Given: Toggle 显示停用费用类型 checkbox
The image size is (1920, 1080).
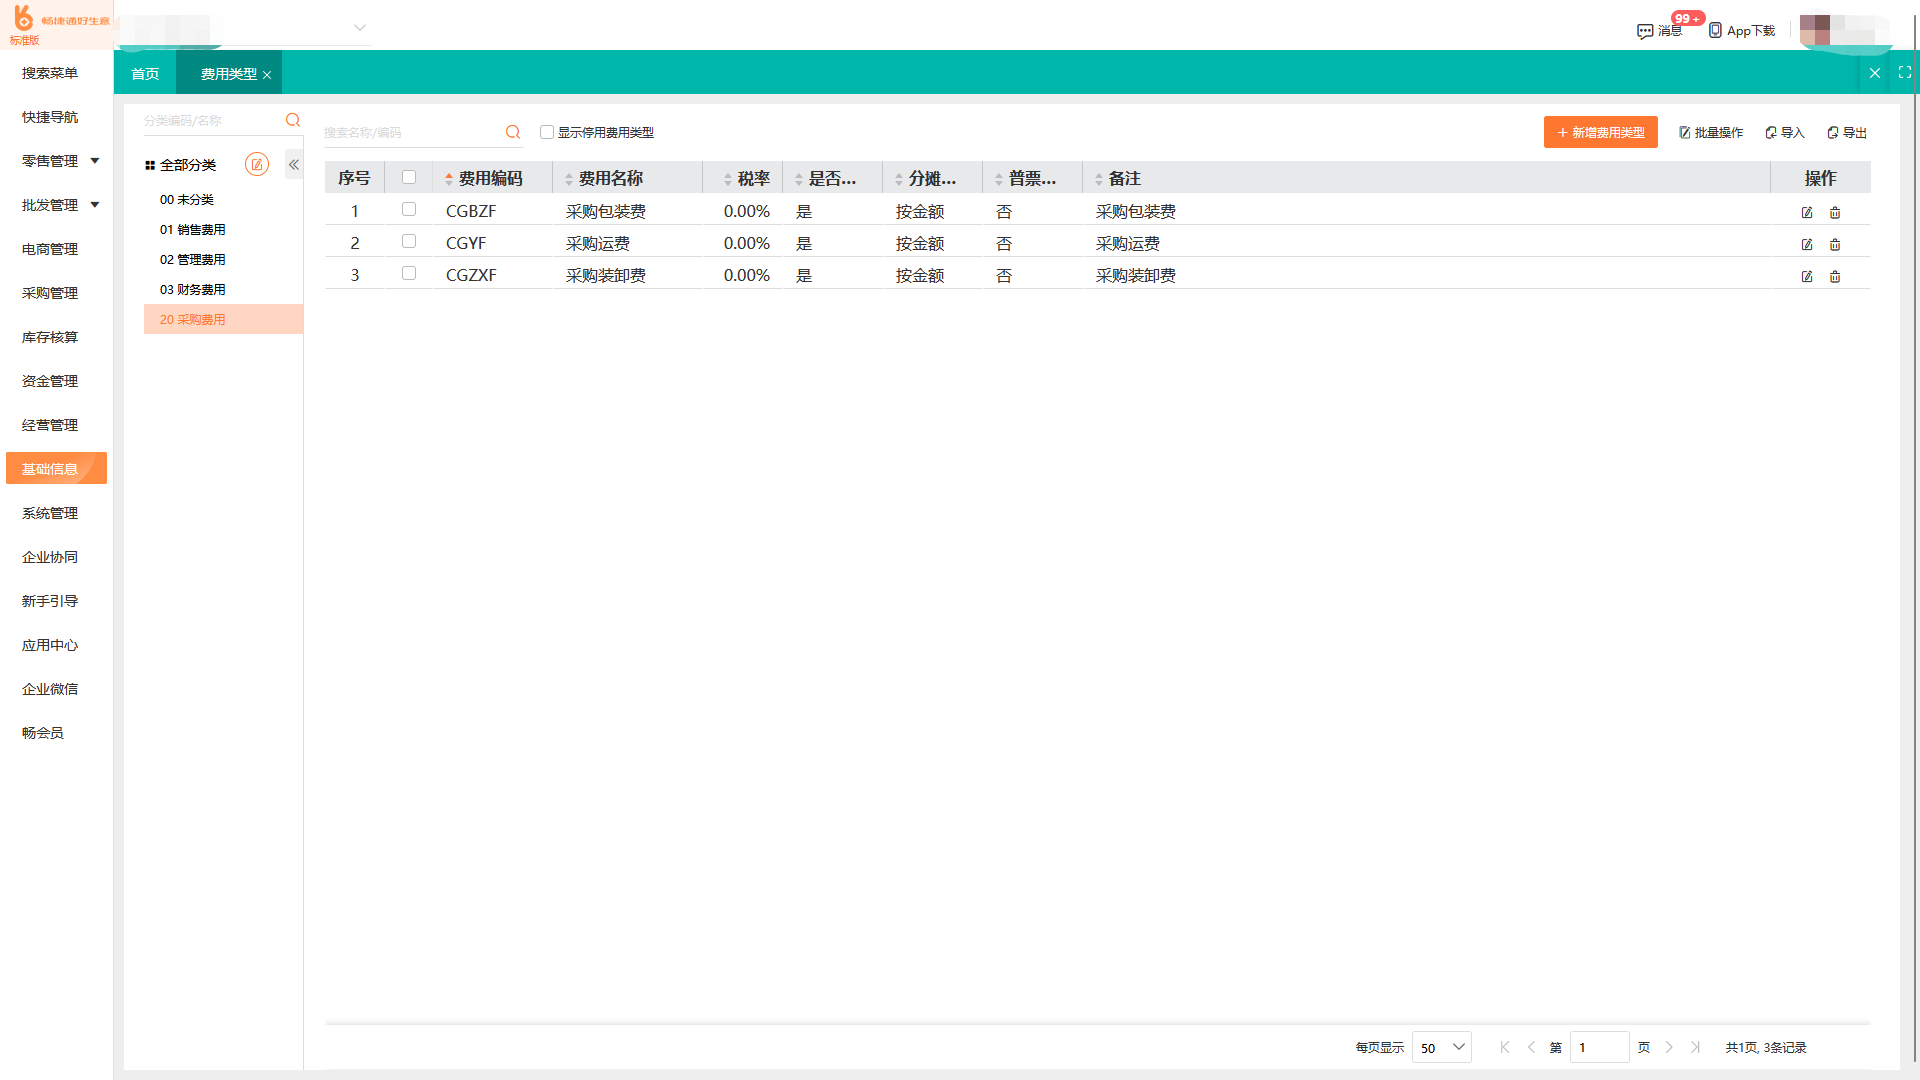Looking at the screenshot, I should pos(546,131).
